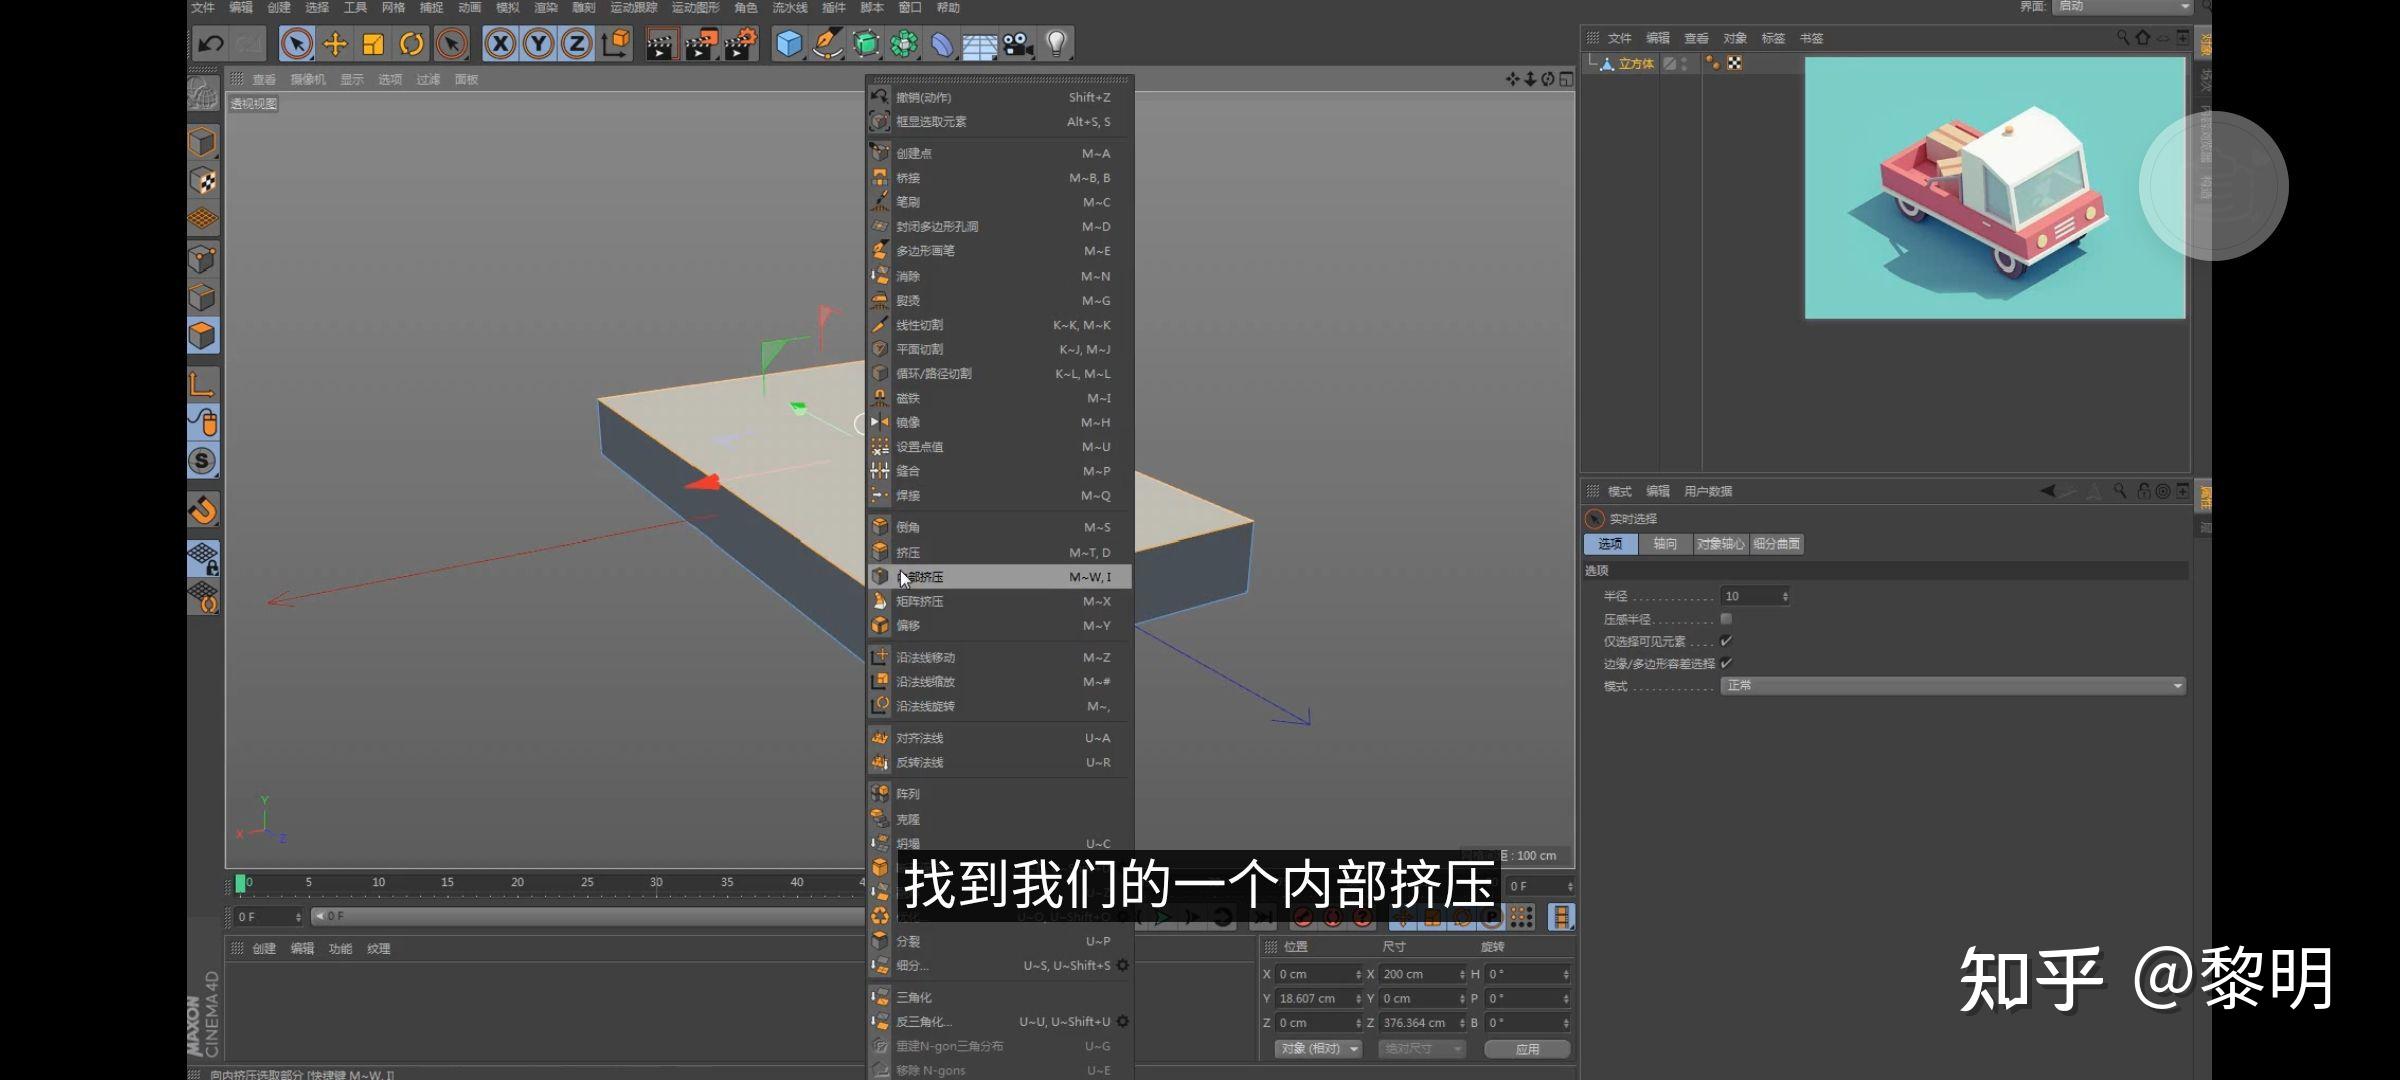The image size is (2400, 1080).
Task: Click the blue Cube primitive icon
Action: coord(789,43)
